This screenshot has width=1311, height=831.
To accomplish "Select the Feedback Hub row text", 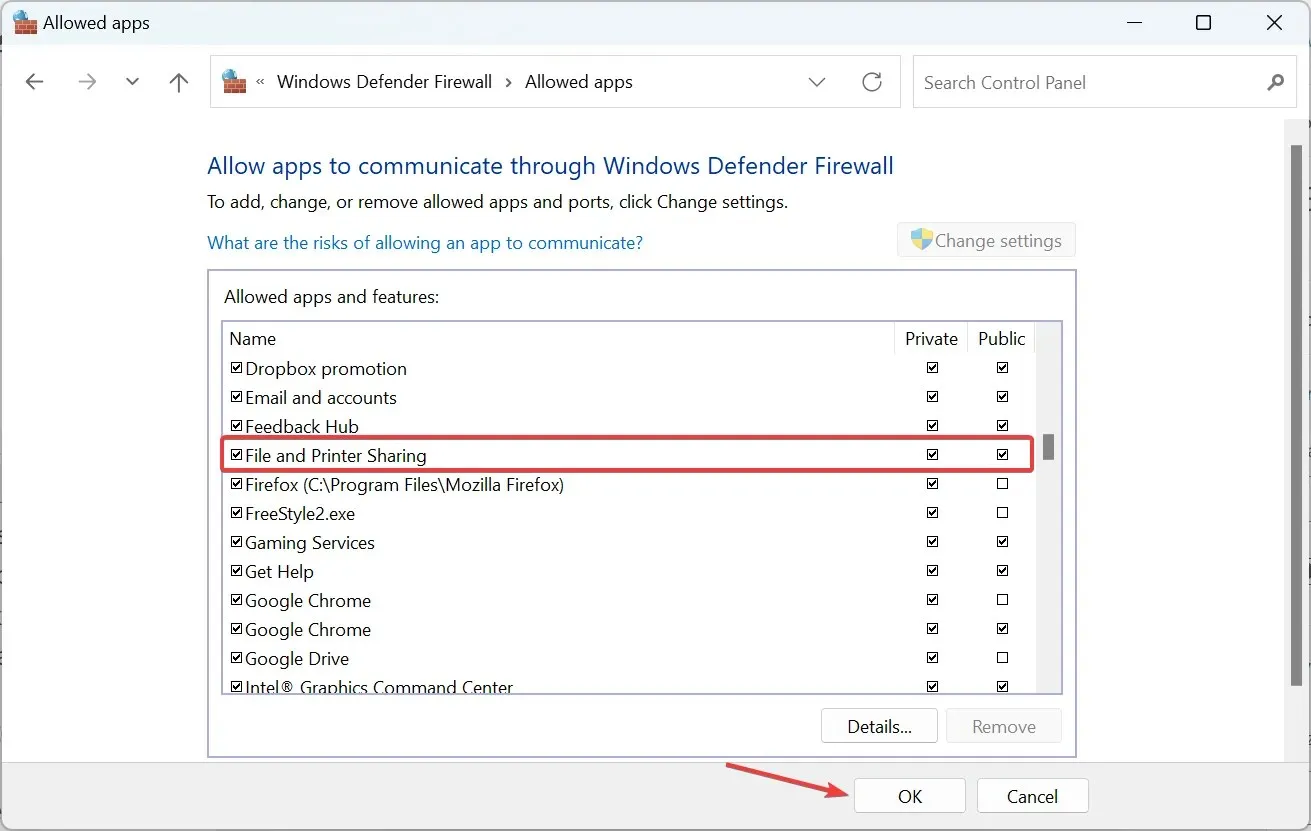I will [x=301, y=427].
